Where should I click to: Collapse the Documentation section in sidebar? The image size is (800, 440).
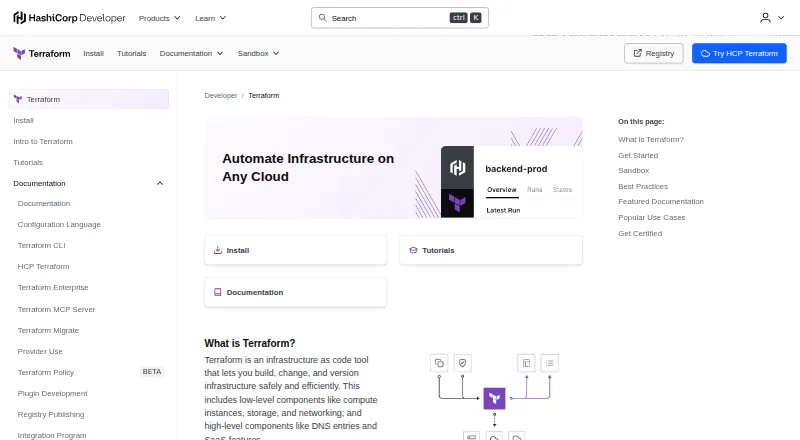160,183
